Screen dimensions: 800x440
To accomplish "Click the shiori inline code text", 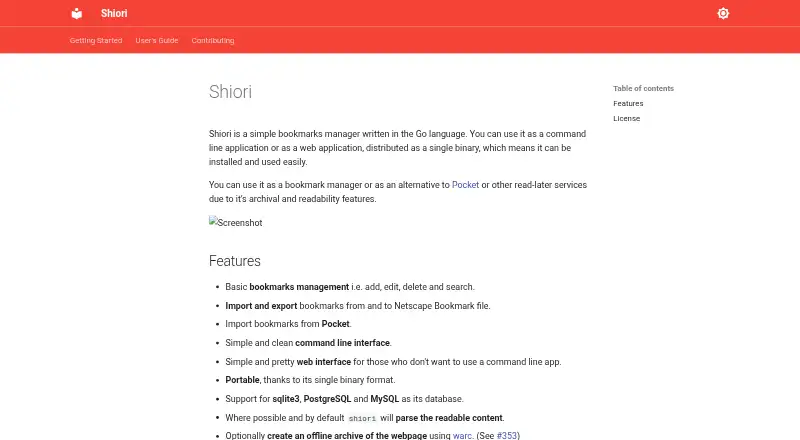I will pyautogui.click(x=362, y=418).
